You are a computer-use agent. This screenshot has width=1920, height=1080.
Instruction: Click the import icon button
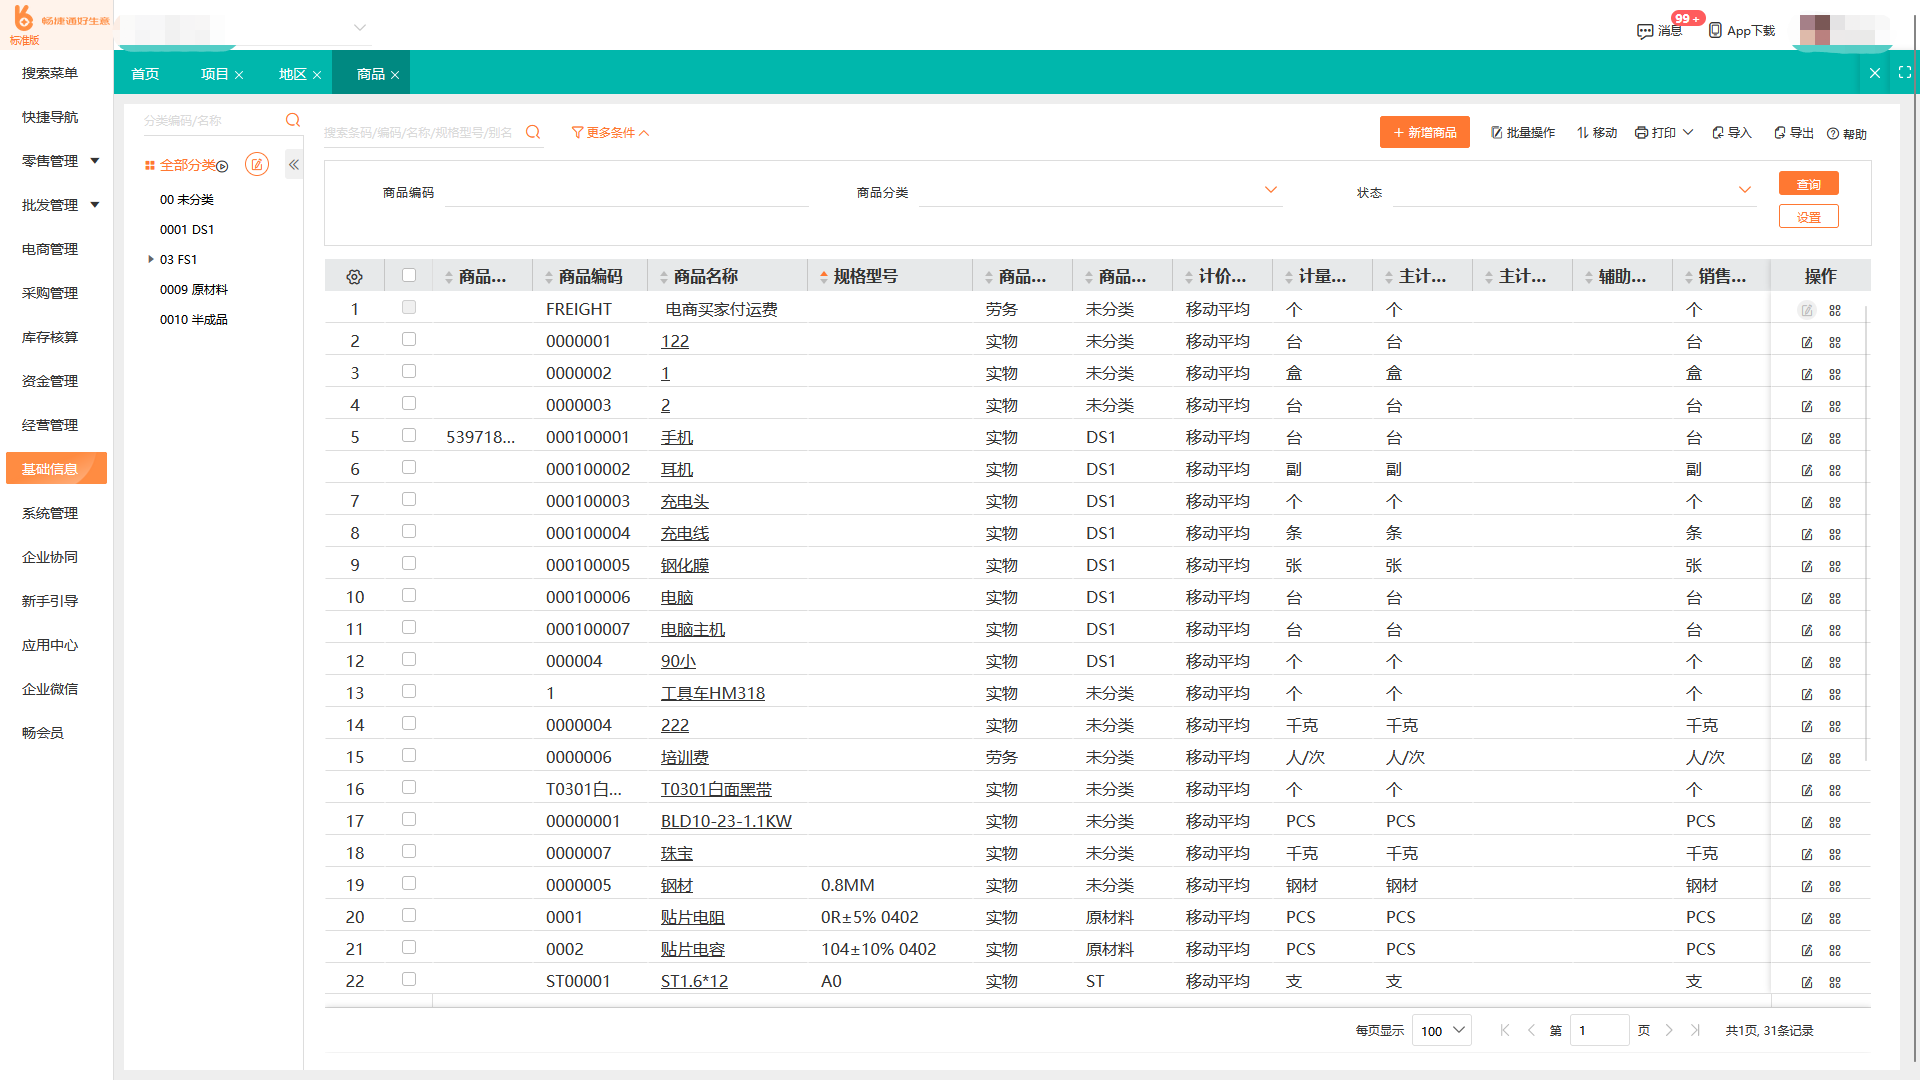click(x=1729, y=132)
